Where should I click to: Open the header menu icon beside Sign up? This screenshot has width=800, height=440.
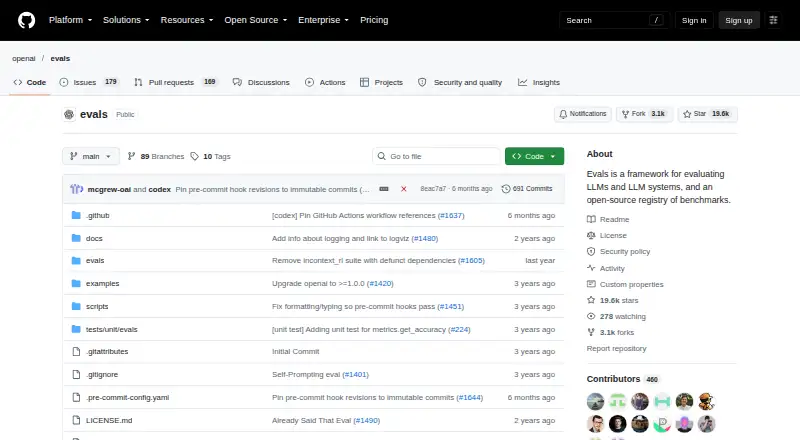[x=773, y=20]
